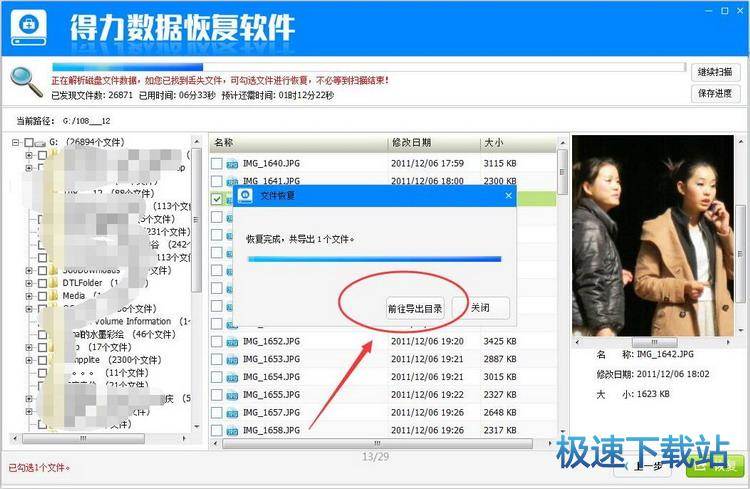
Task: Click the 前往导出目录 button
Action: 415,308
